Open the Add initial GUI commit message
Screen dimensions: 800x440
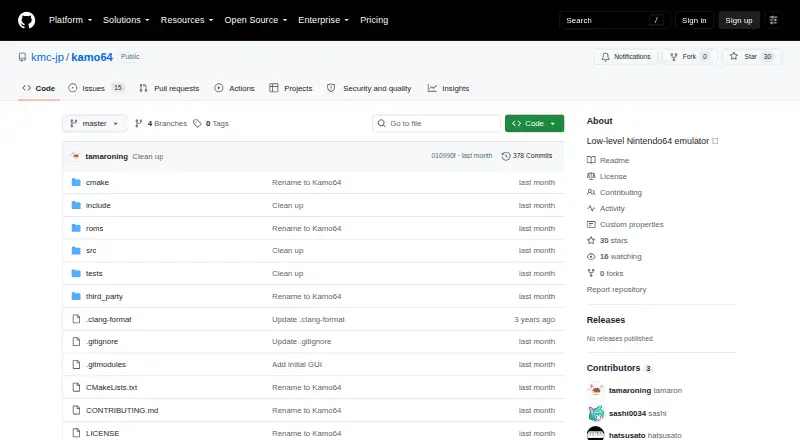[x=297, y=364]
